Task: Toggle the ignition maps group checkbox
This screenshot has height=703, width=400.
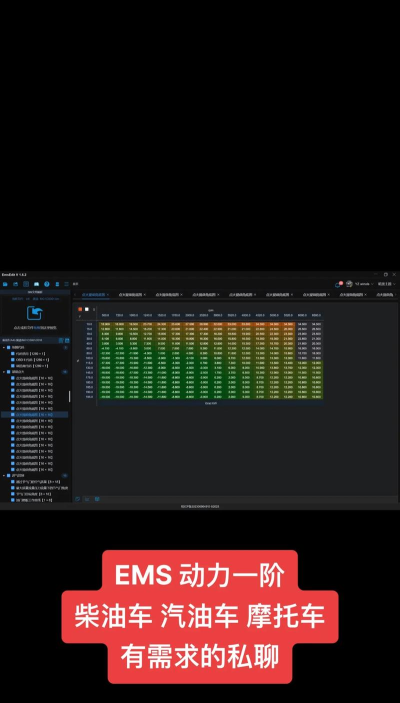Action: (x=8, y=372)
